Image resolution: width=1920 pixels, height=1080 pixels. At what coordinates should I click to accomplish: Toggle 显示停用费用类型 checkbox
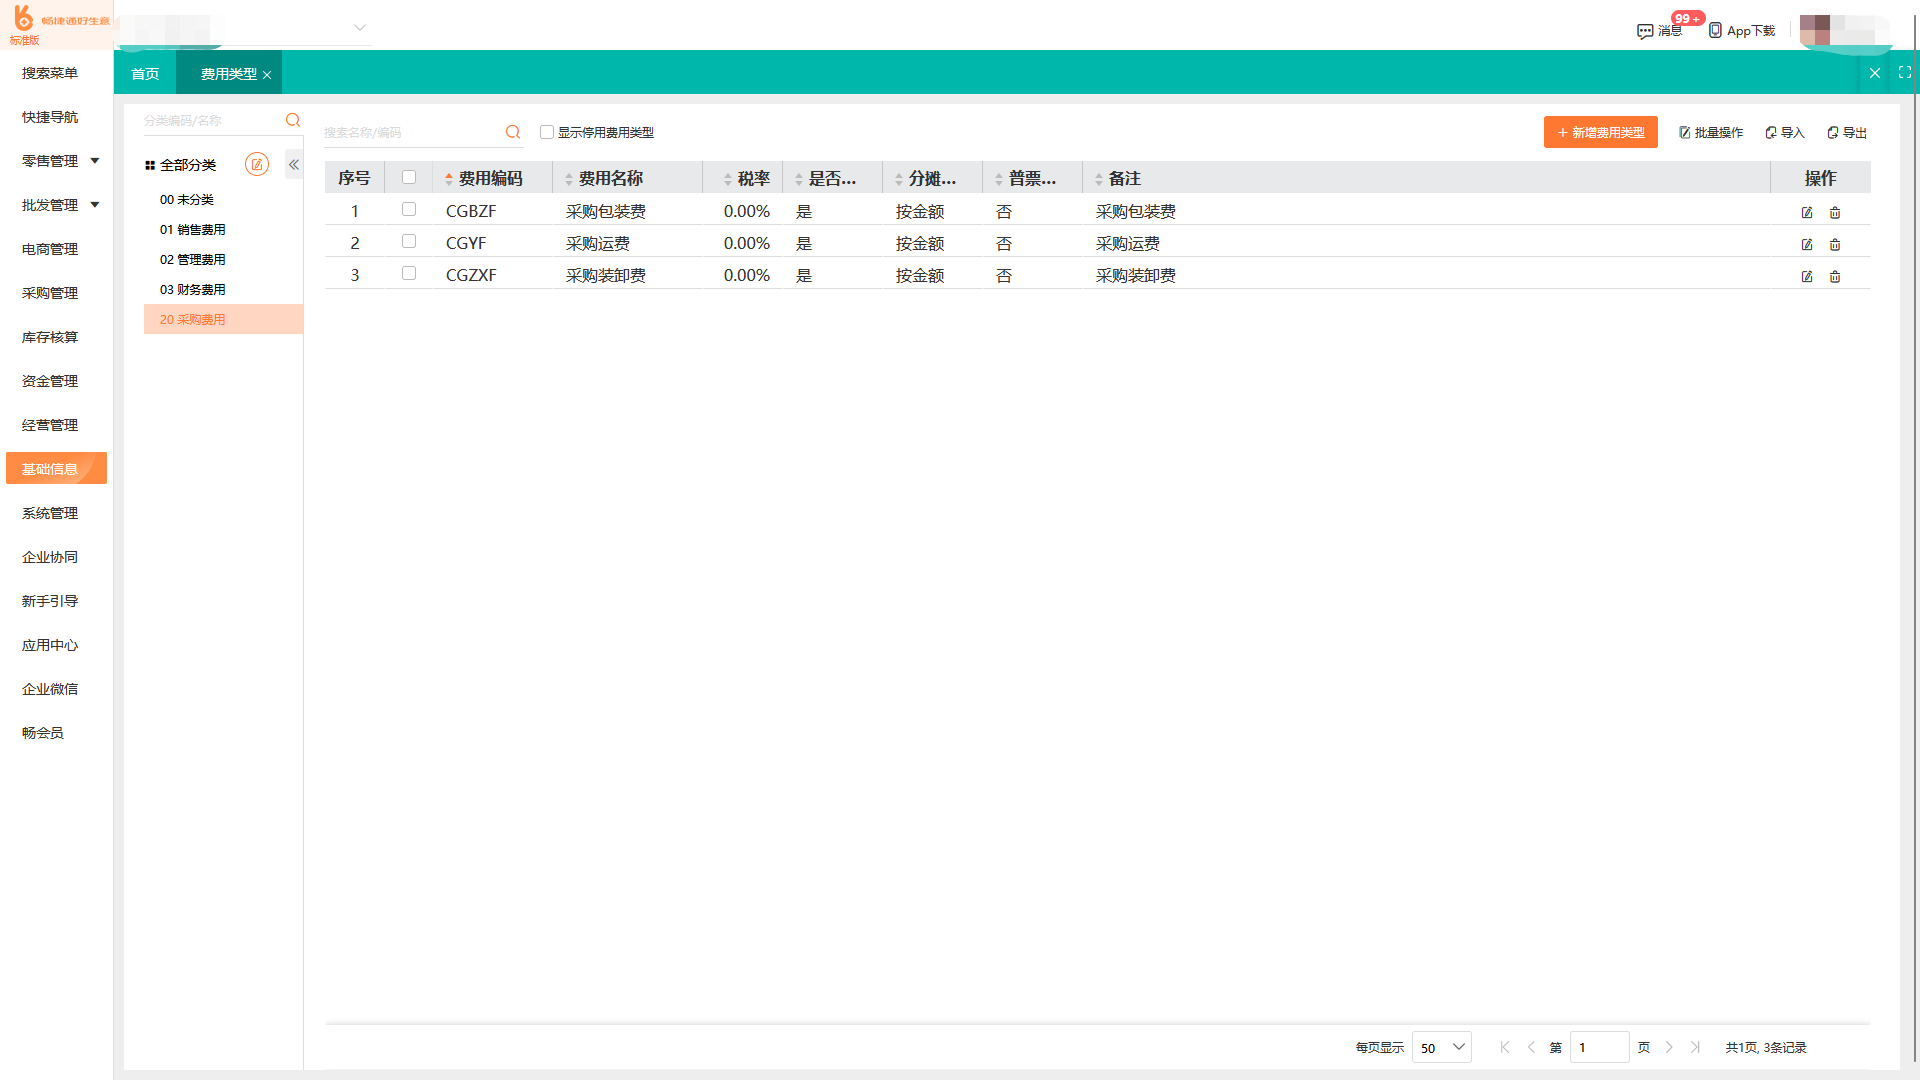546,132
